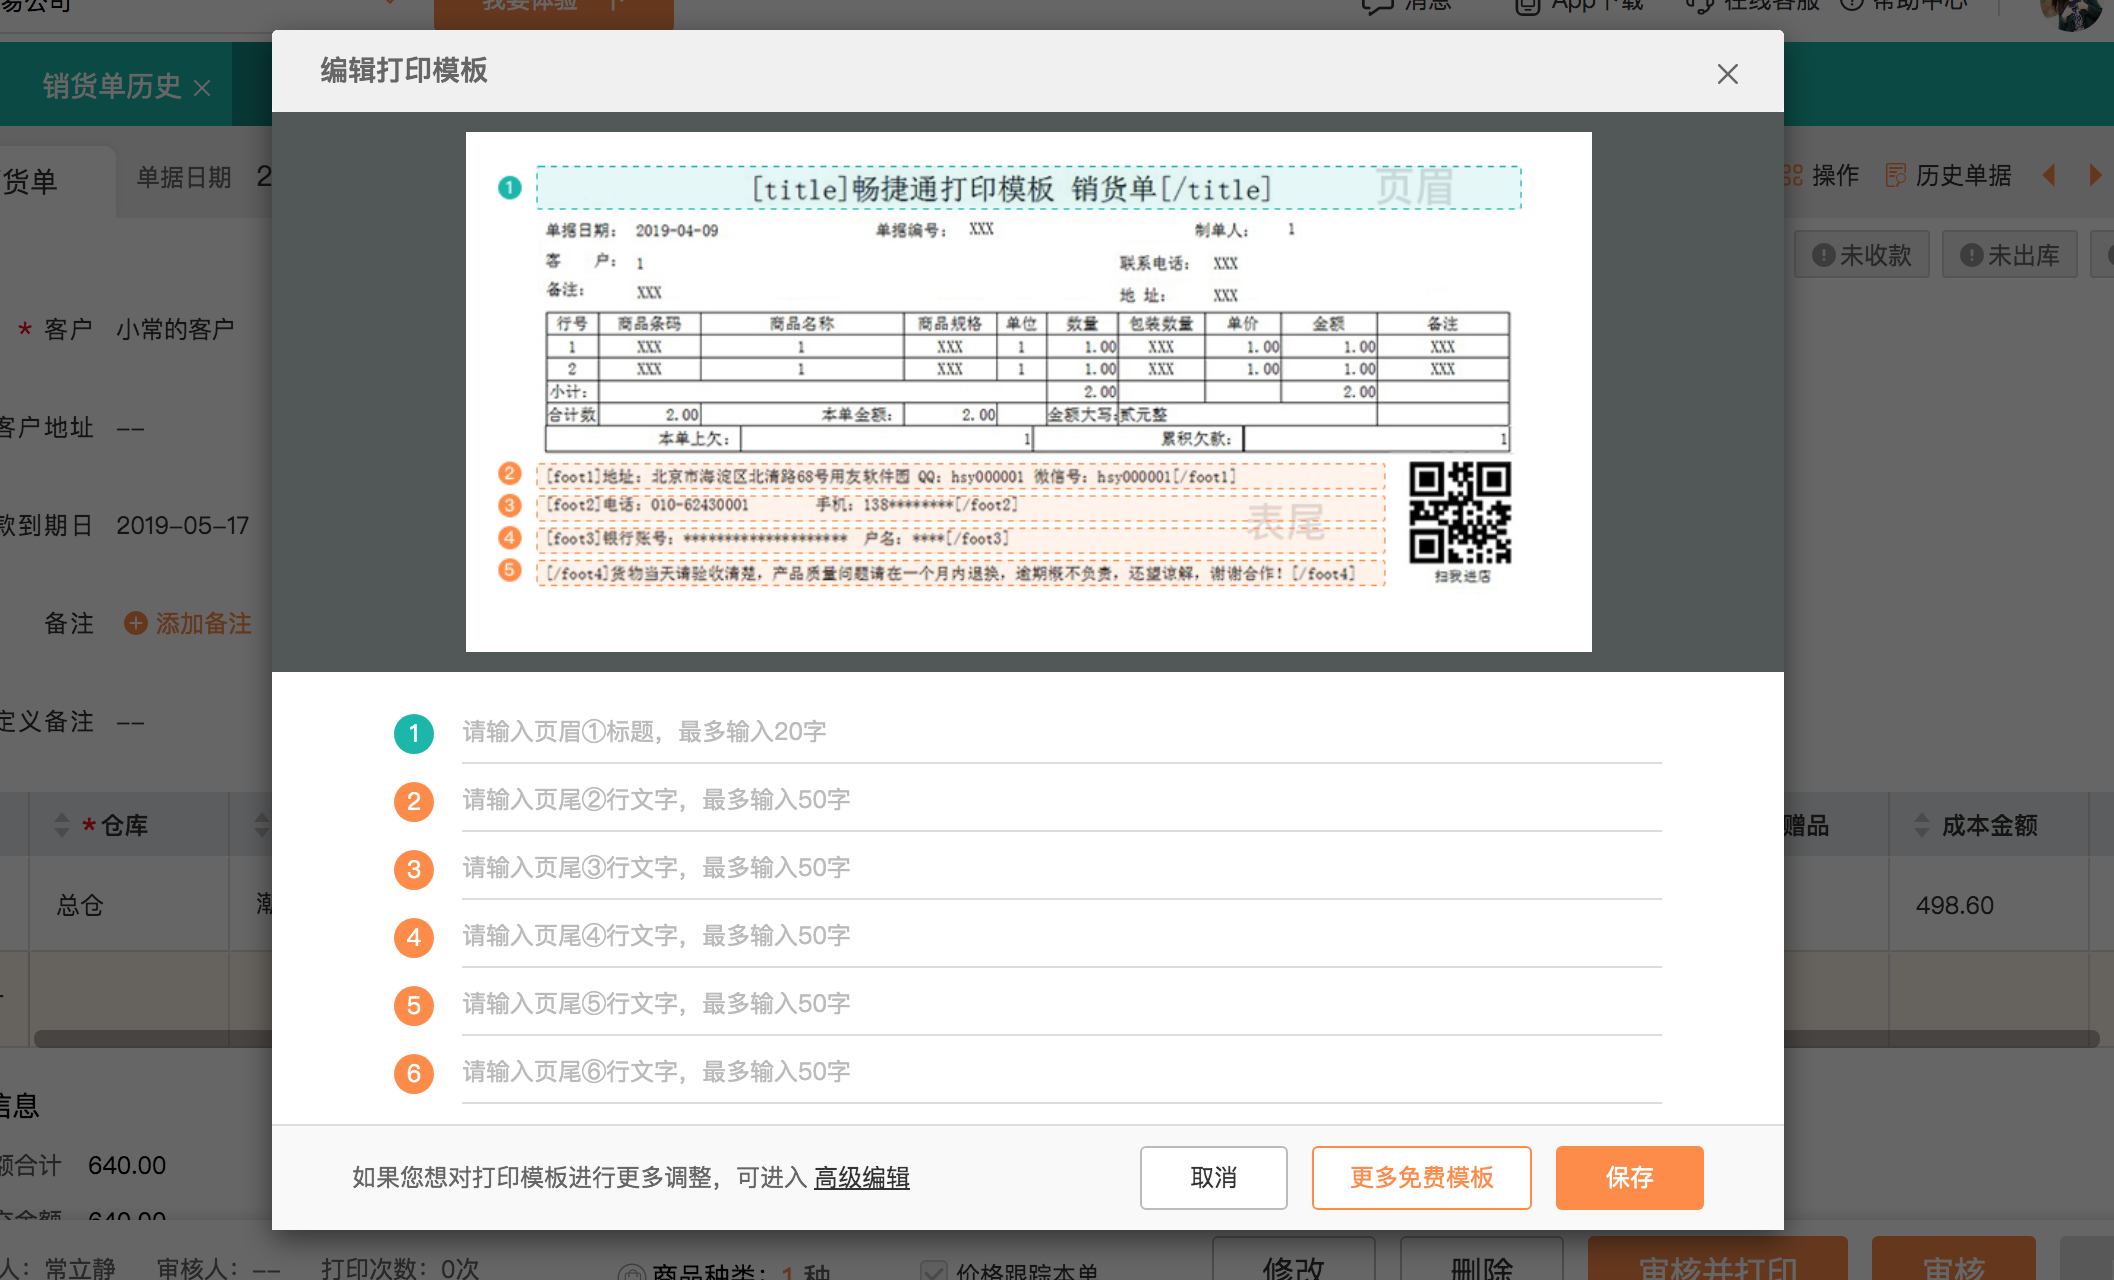Viewport: 2114px width, 1280px height.
Task: Click the 保存 save button
Action: coord(1629,1176)
